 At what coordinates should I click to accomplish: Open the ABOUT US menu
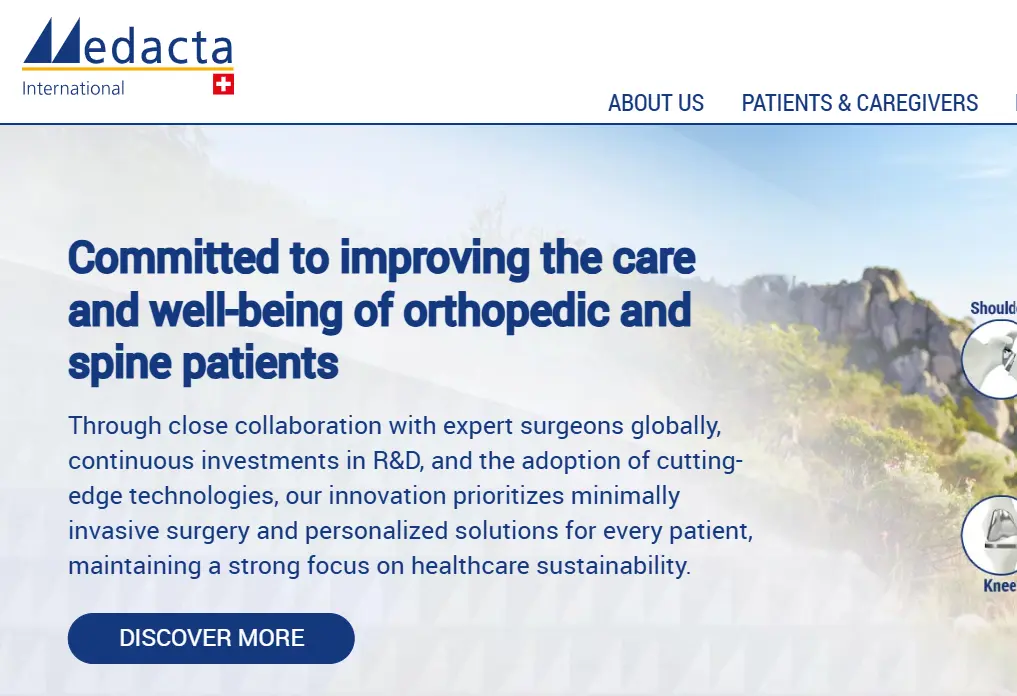656,103
